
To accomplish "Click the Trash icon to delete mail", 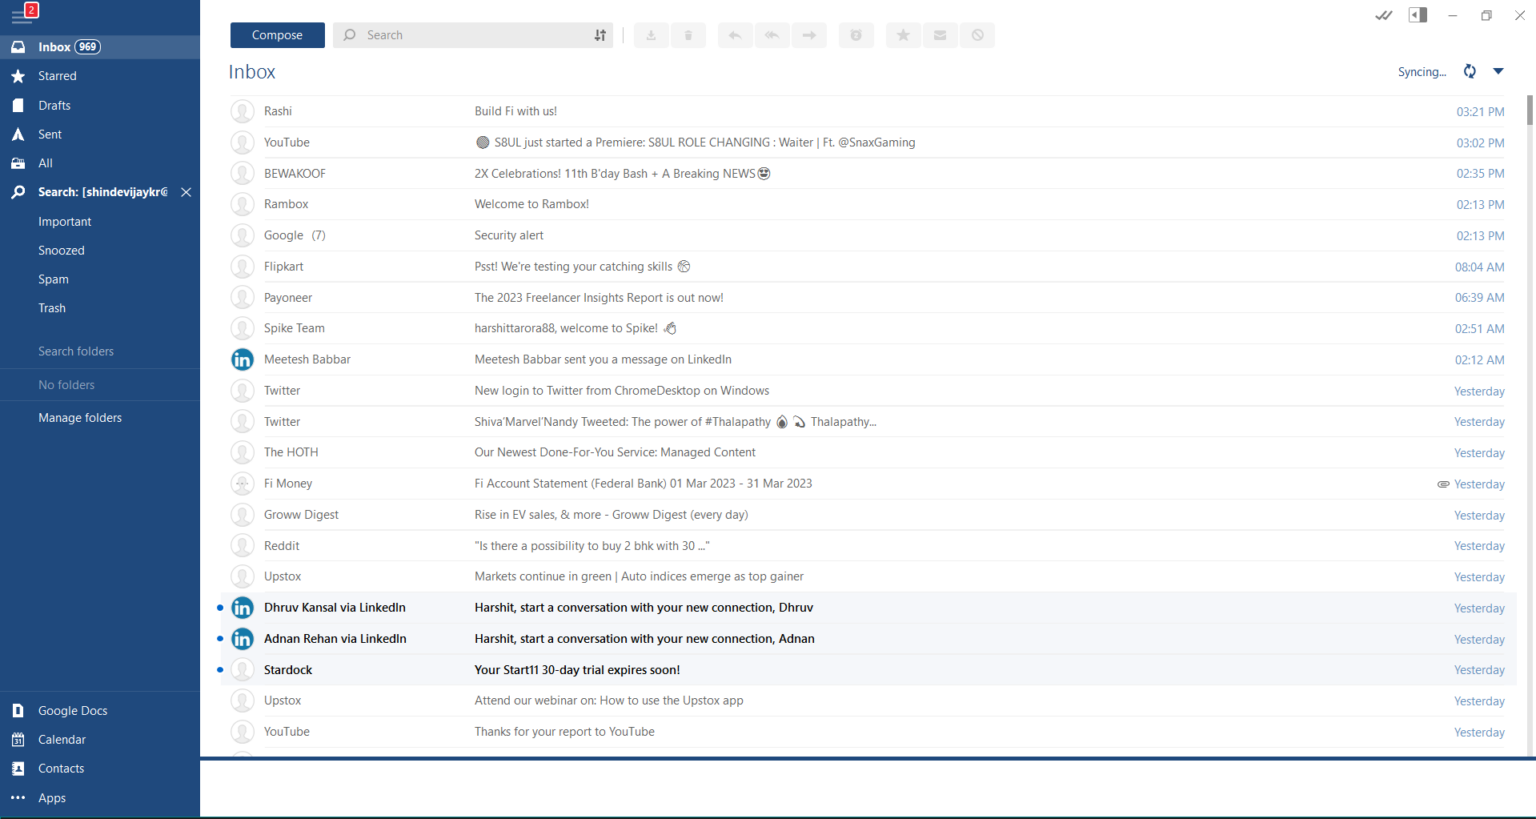I will coord(688,35).
